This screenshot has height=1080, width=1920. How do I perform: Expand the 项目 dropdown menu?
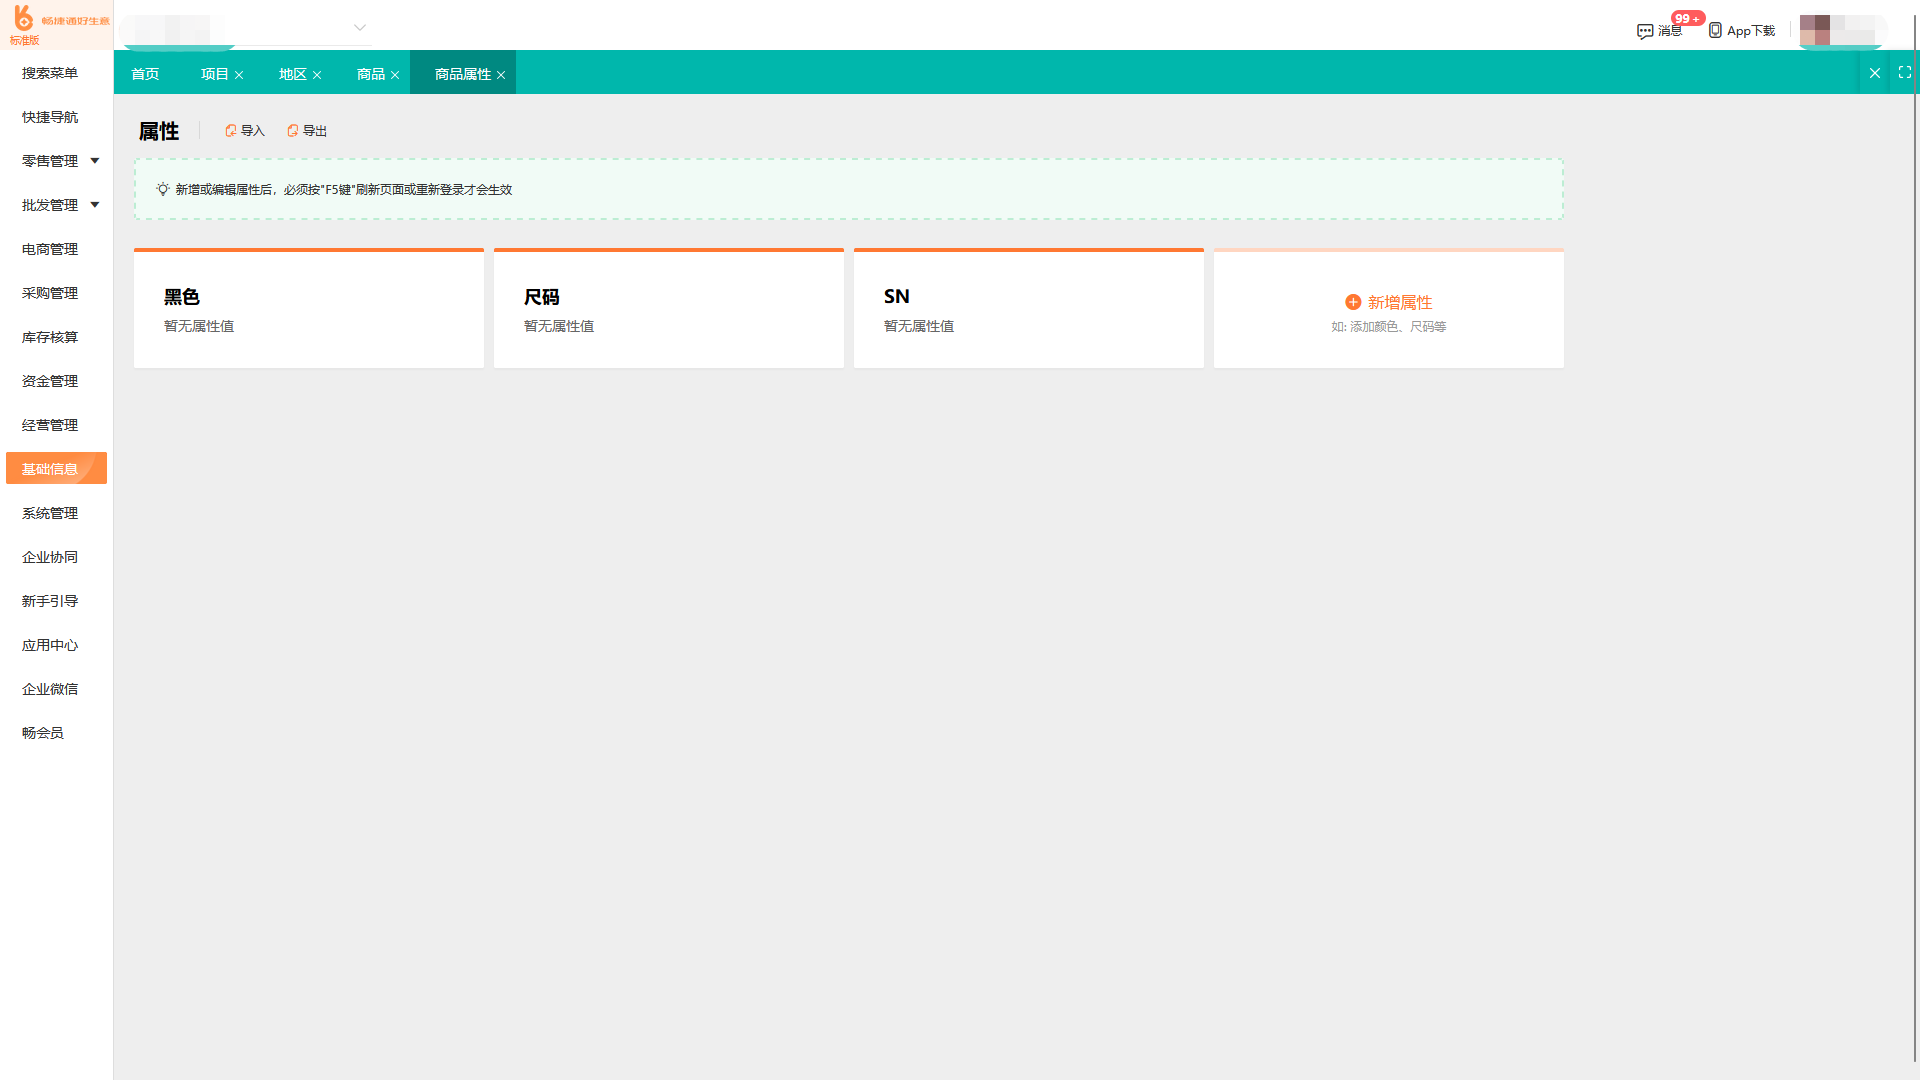[x=214, y=73]
